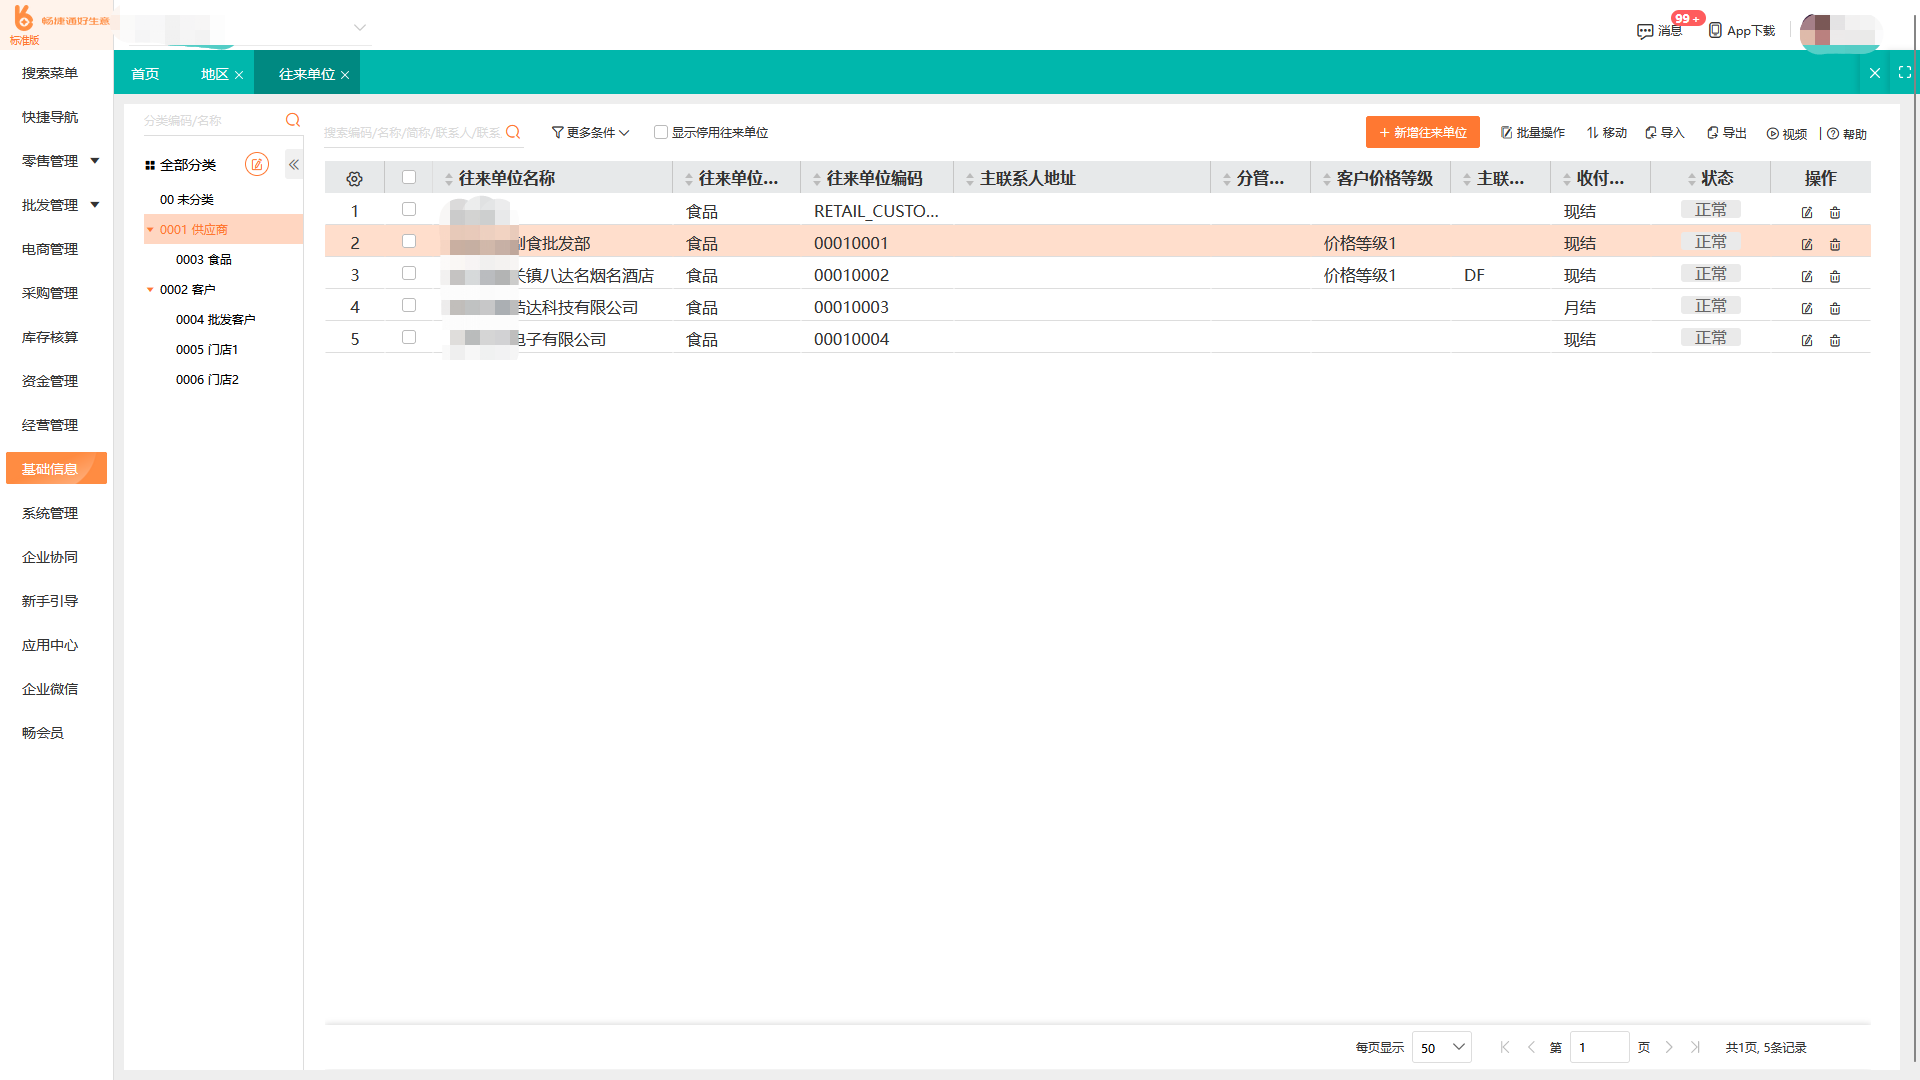Click the 视频 help icon
Screen dimensions: 1920x1080
(1787, 132)
